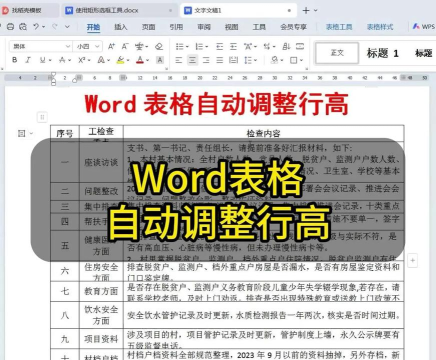Click Distributed alignment icon
The height and width of the screenshot is (360, 436).
click(233, 60)
